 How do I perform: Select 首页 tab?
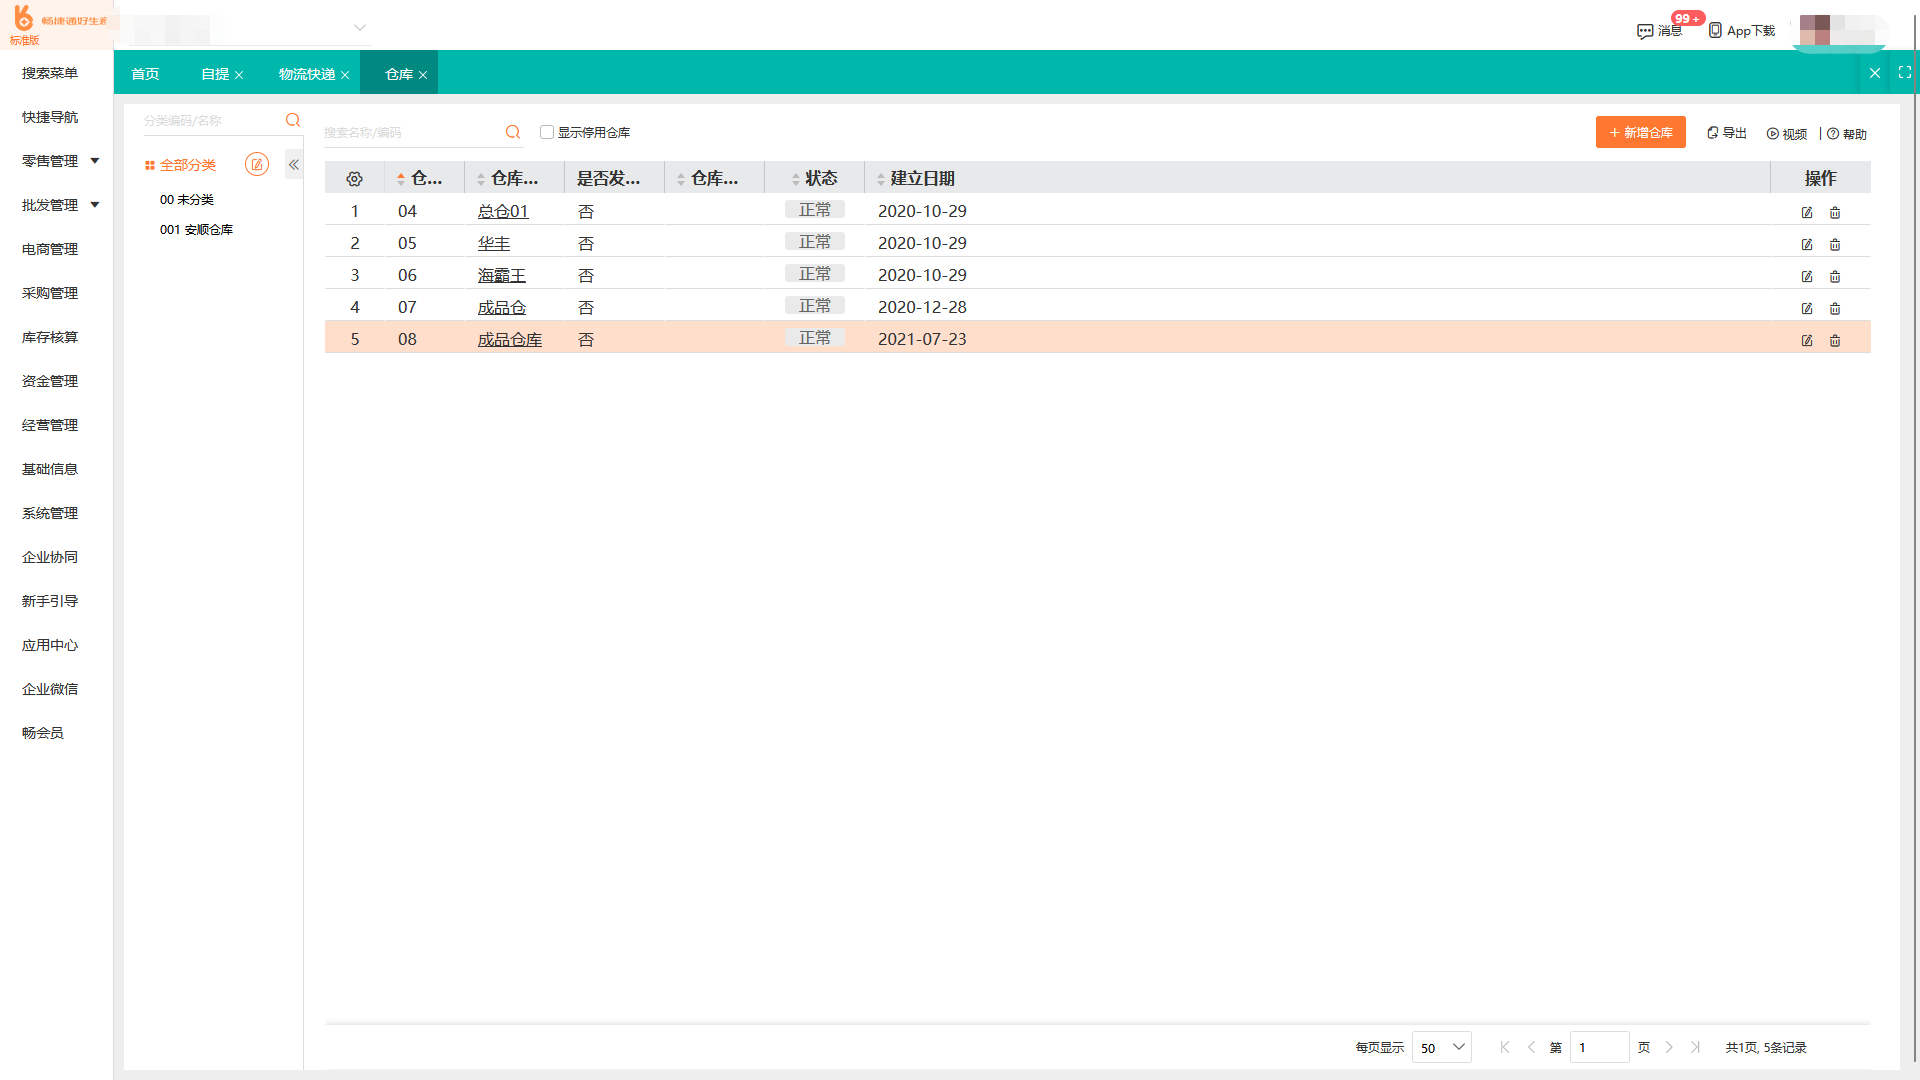pyautogui.click(x=144, y=74)
